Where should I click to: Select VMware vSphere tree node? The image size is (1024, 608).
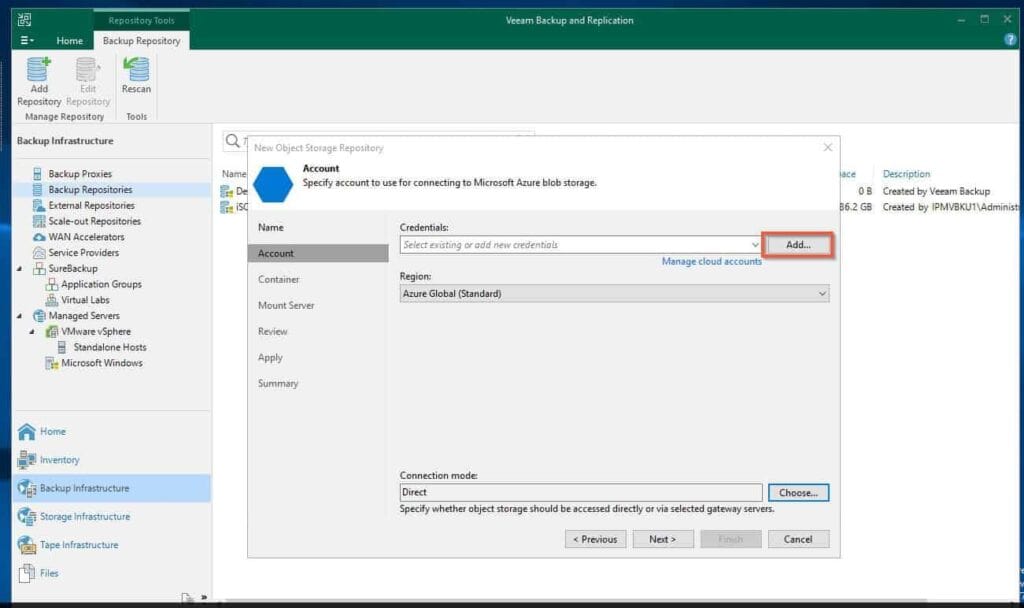(x=95, y=331)
